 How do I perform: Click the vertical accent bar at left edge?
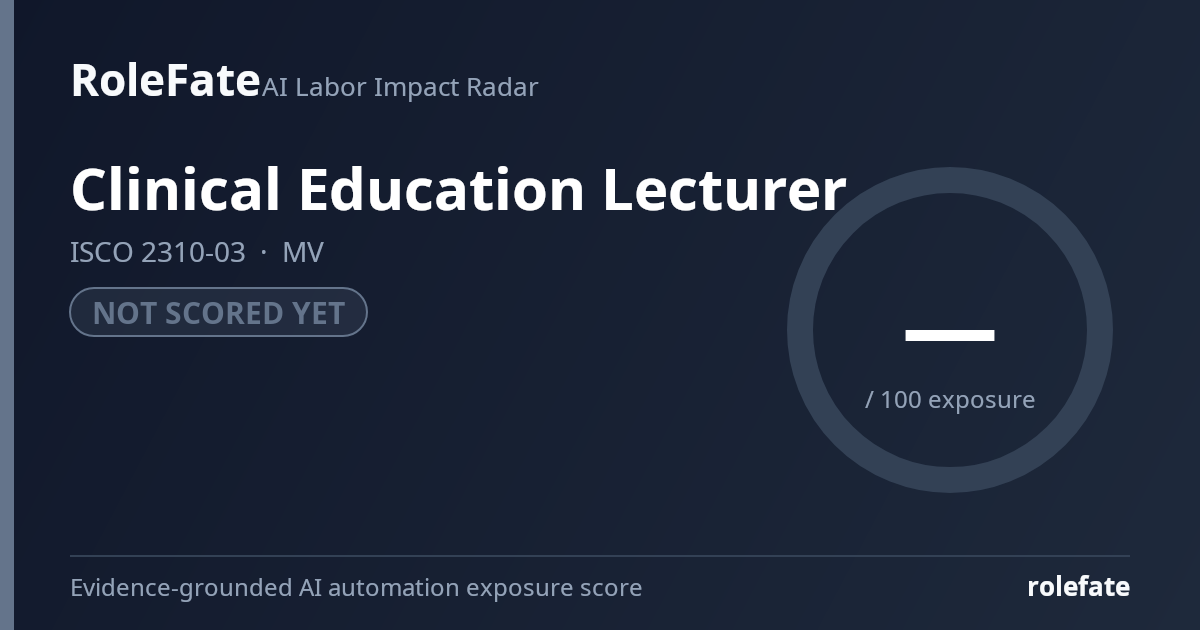coord(7,315)
